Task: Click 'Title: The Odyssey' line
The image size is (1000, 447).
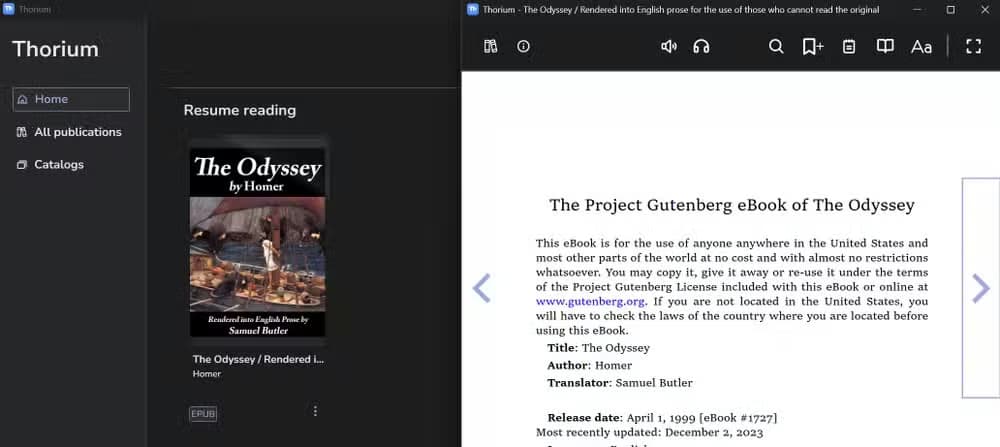Action: [x=598, y=348]
